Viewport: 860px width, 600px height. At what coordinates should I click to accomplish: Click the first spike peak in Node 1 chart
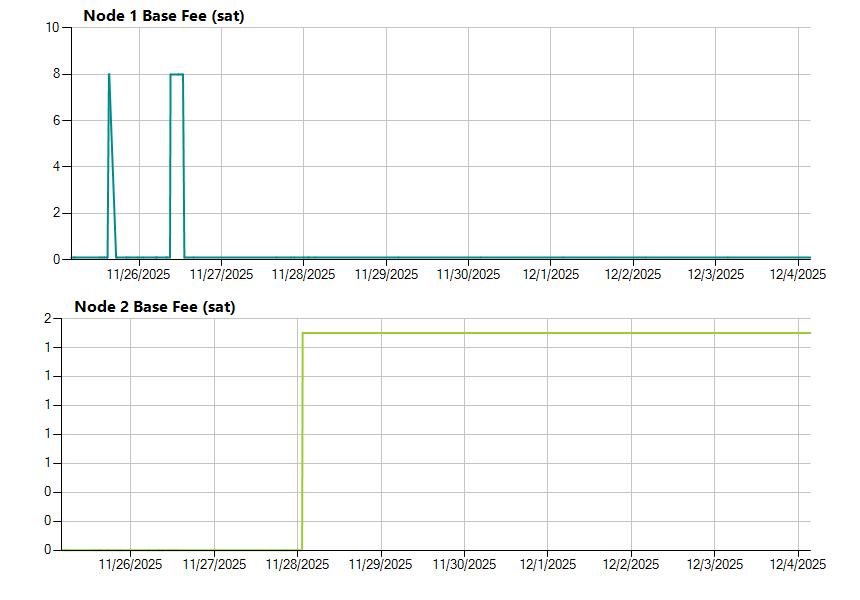tap(109, 75)
